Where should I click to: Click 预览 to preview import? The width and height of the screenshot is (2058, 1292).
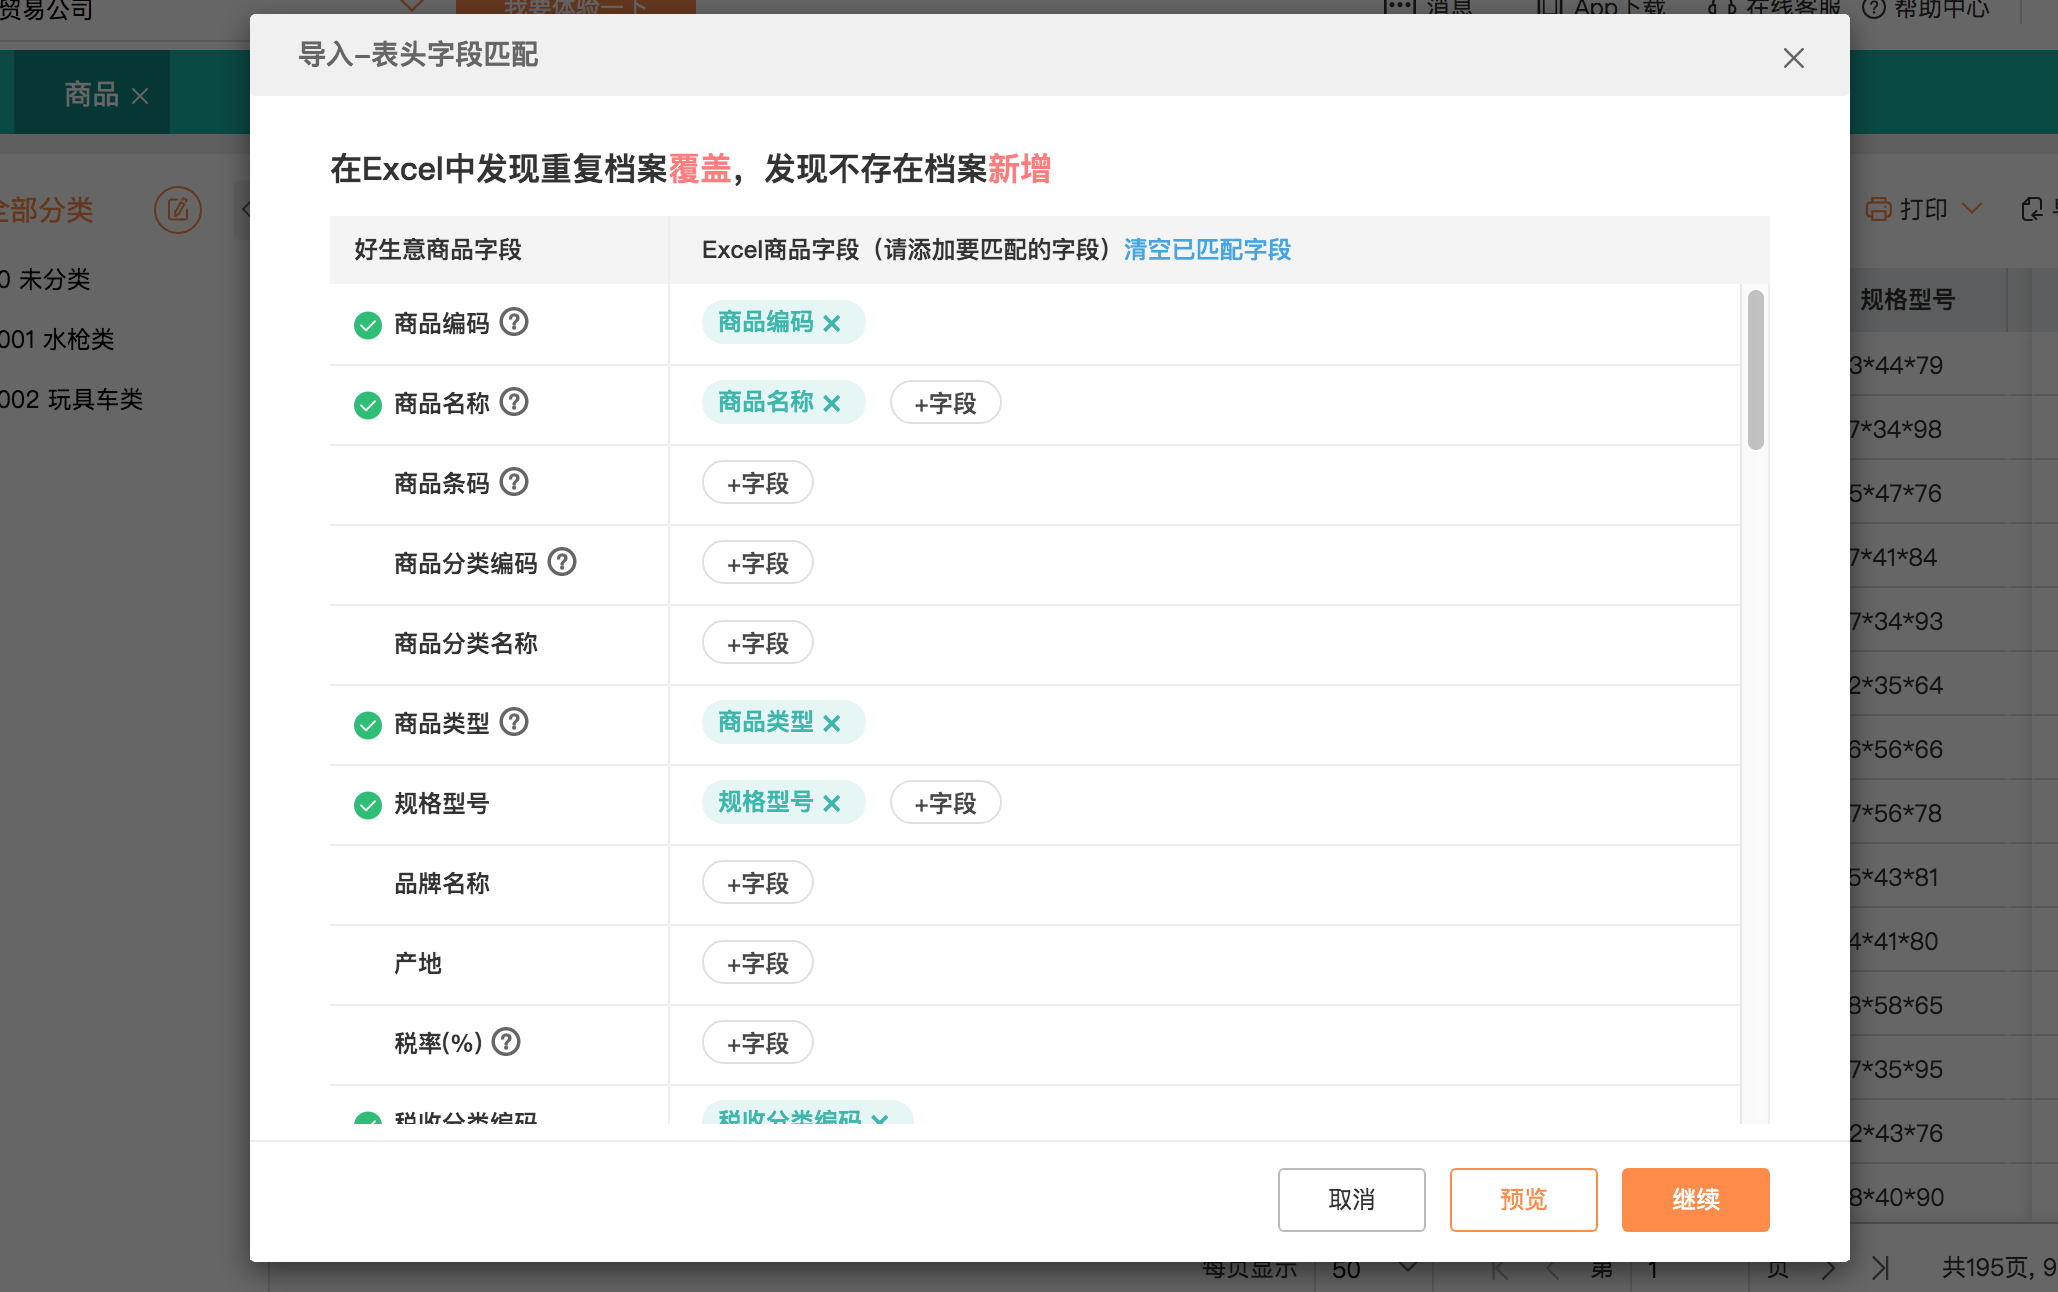(x=1524, y=1198)
